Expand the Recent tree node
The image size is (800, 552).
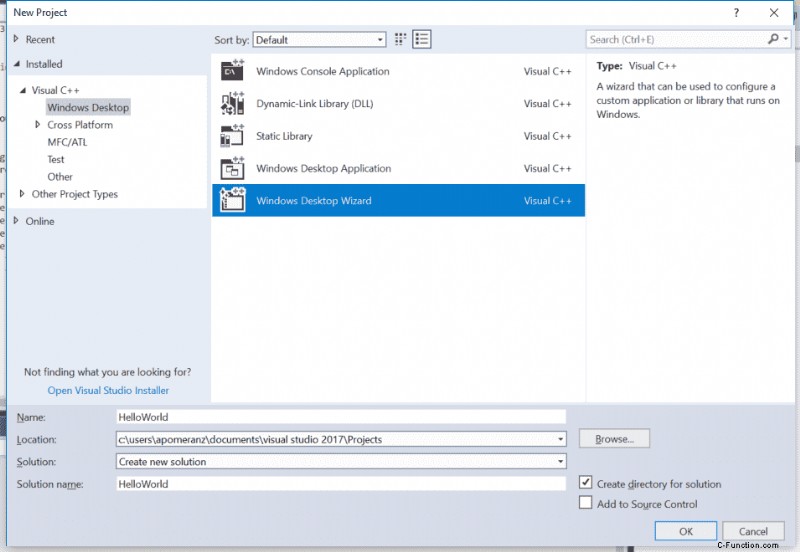click(x=16, y=39)
